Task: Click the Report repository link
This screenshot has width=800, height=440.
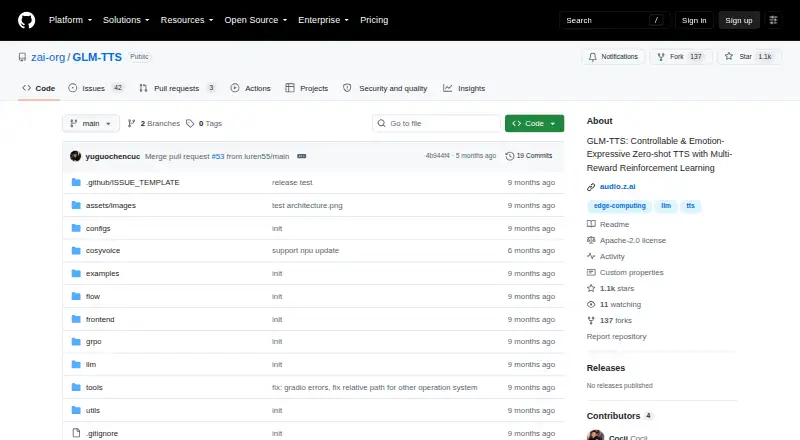Action: (x=616, y=336)
